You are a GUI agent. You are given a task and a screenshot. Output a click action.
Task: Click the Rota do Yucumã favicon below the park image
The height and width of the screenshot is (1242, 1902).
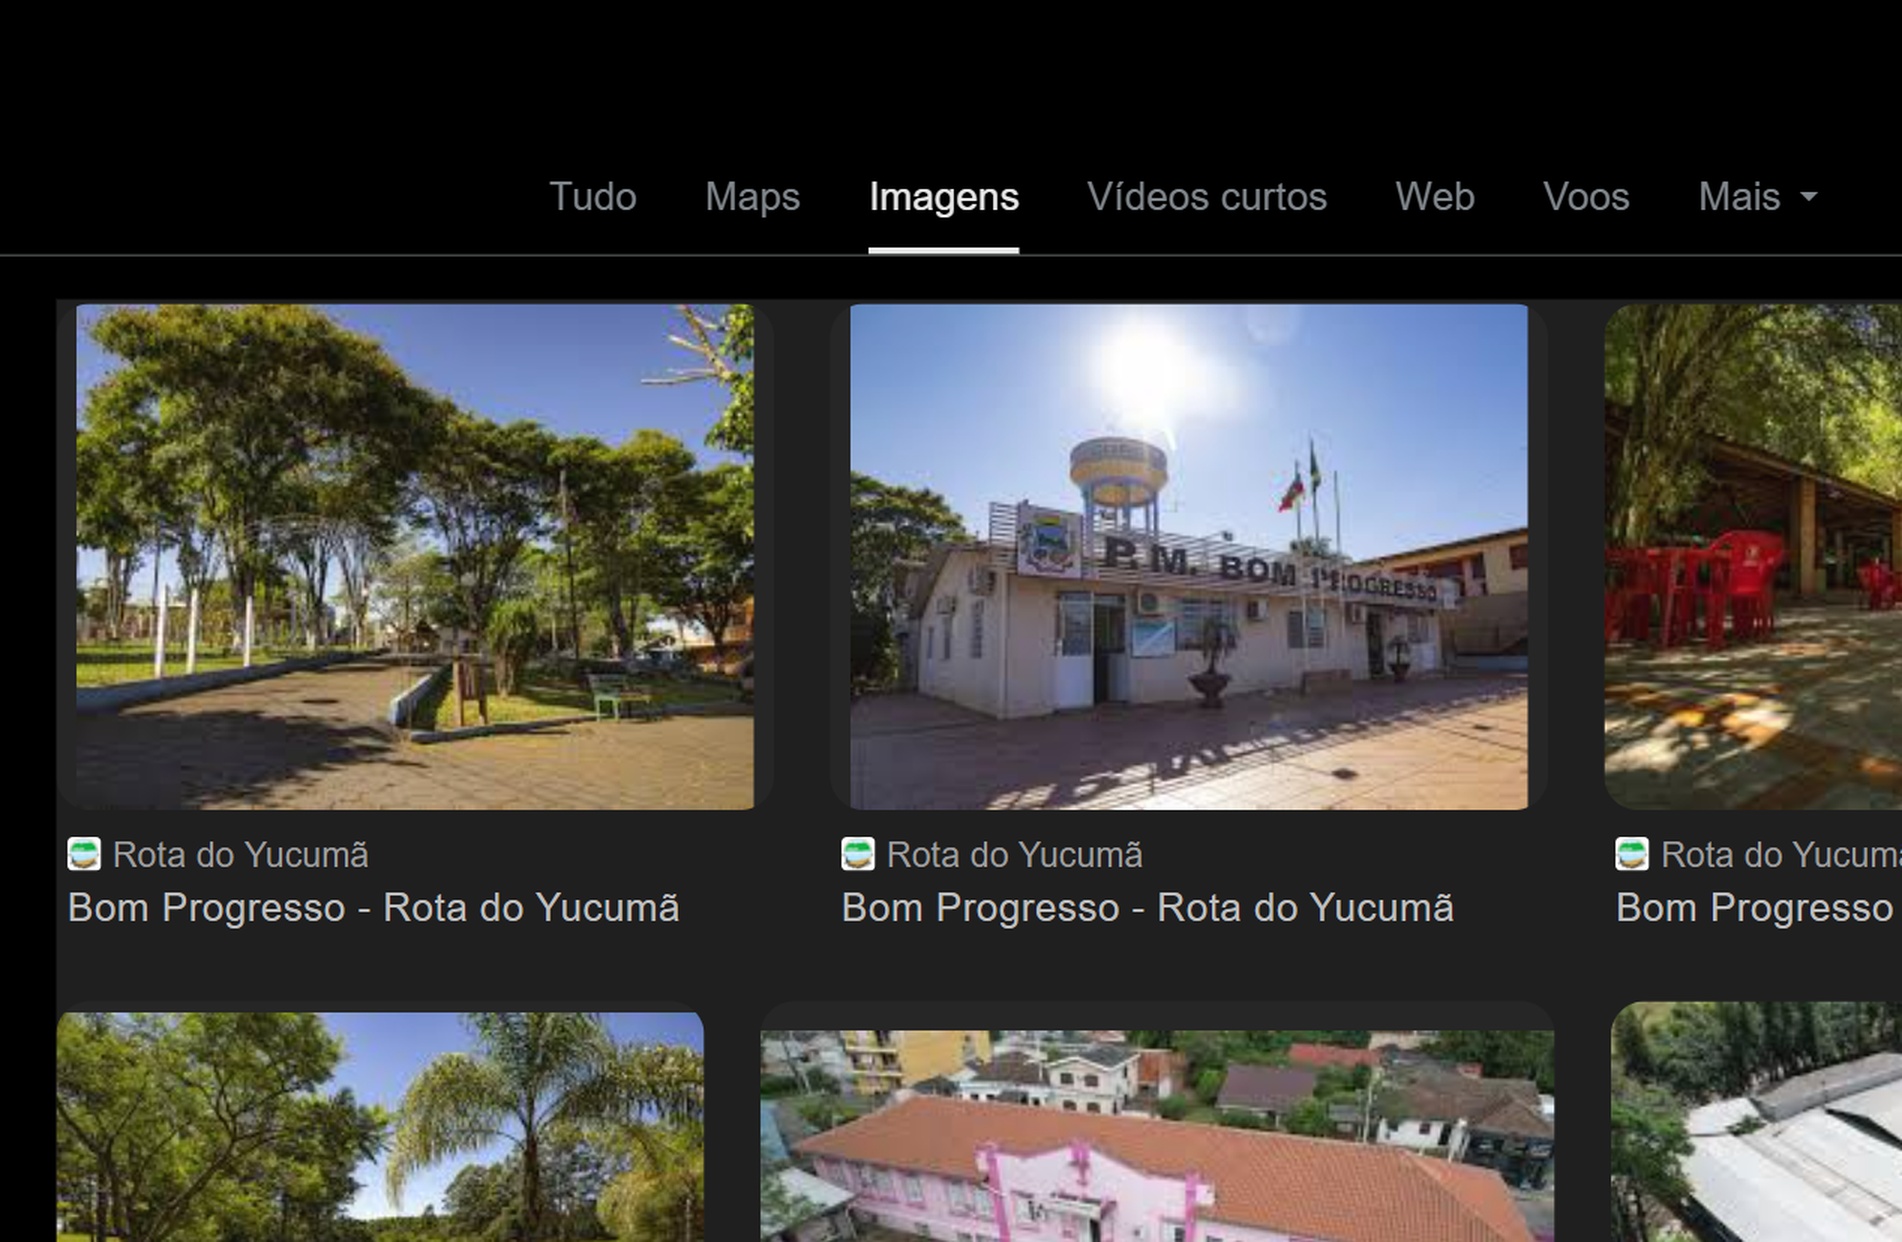[84, 855]
